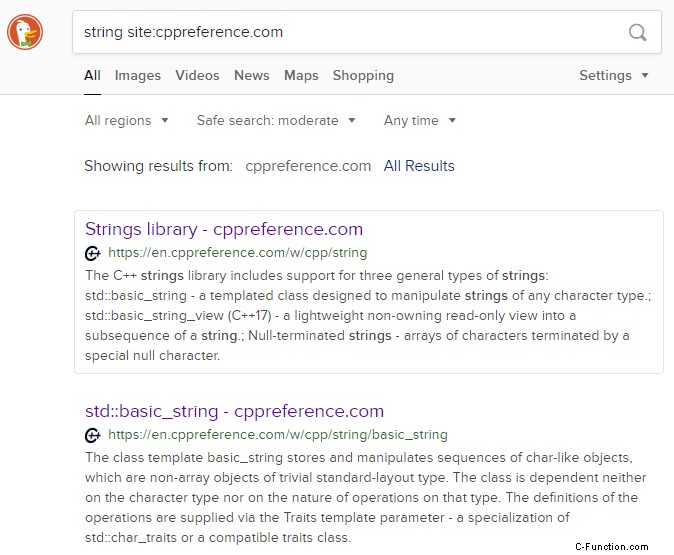This screenshot has width=674, height=555.
Task: Click into the search query box
Action: point(340,32)
